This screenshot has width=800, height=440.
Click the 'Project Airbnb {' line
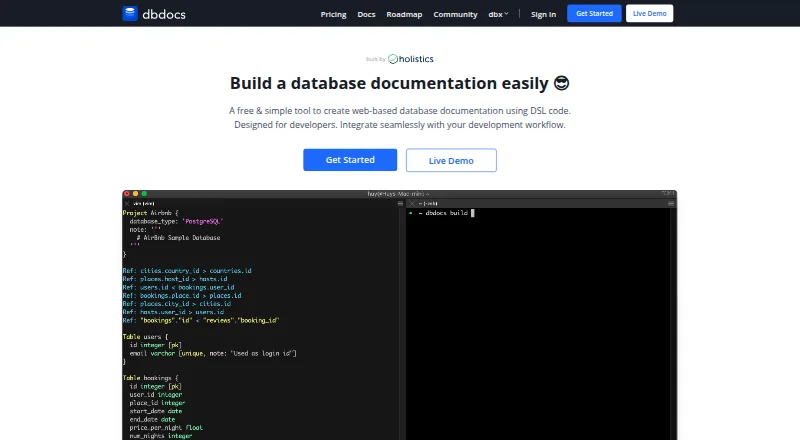coord(151,213)
